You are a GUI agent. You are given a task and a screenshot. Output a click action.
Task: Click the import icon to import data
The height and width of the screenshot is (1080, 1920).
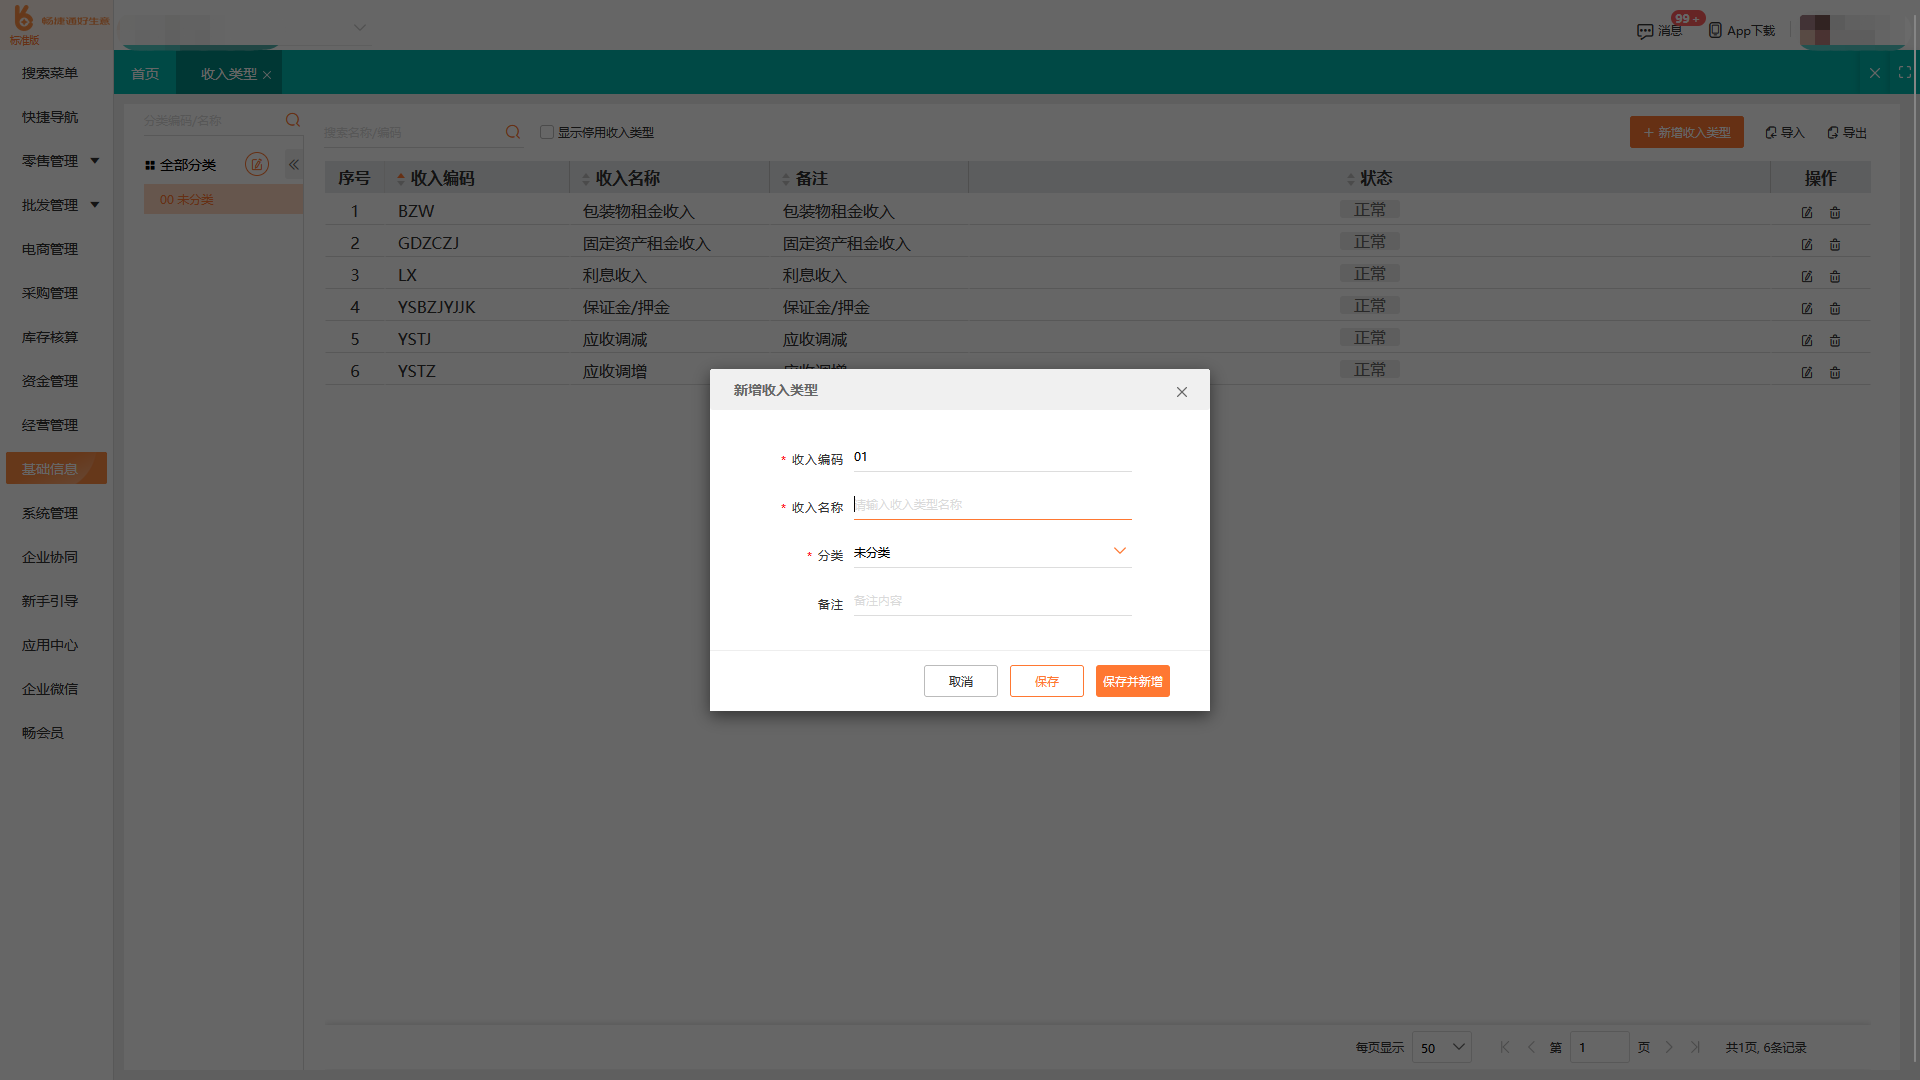(1785, 132)
